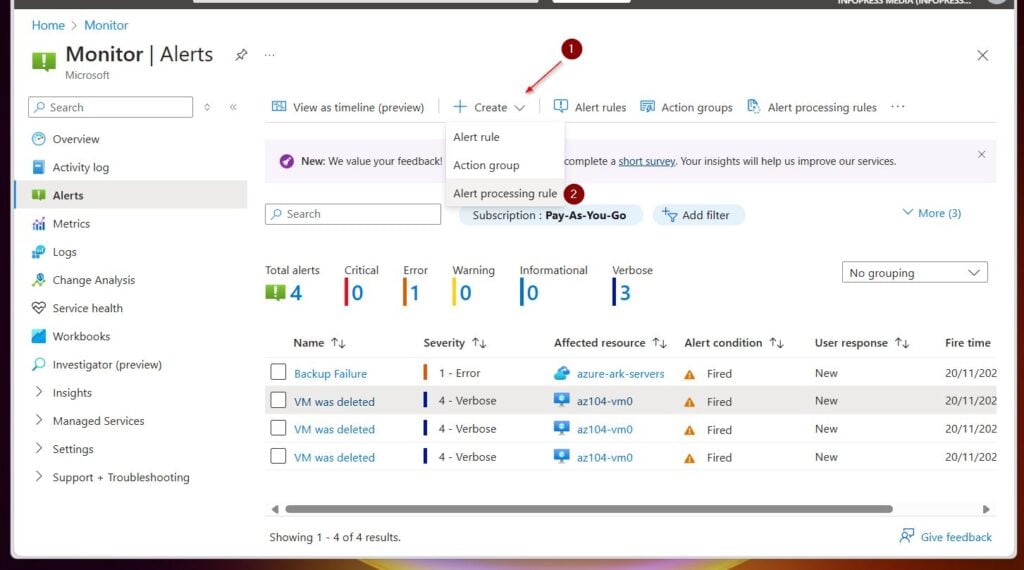Click the Total alerts count icon
The width and height of the screenshot is (1024, 570).
(275, 293)
